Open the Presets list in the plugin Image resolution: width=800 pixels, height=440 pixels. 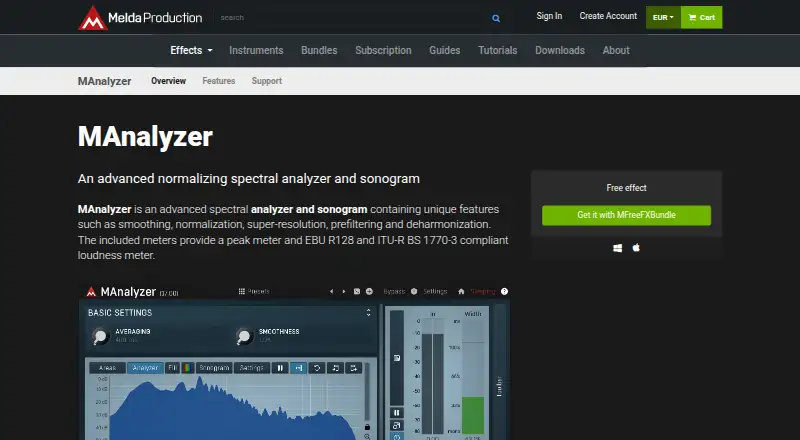[254, 291]
